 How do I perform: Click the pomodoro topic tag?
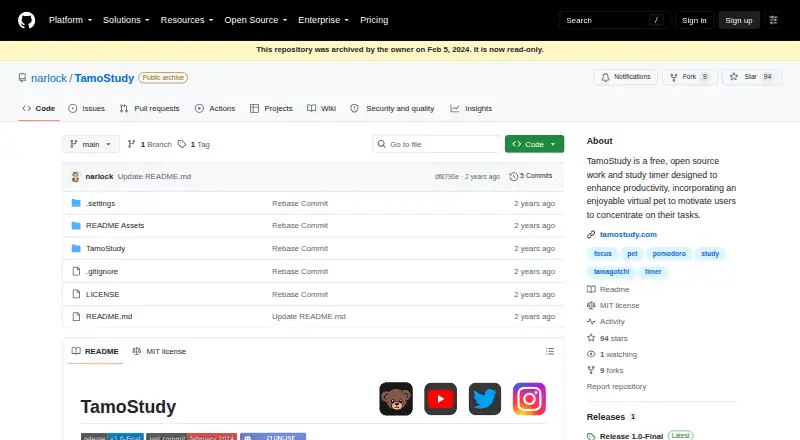669,254
